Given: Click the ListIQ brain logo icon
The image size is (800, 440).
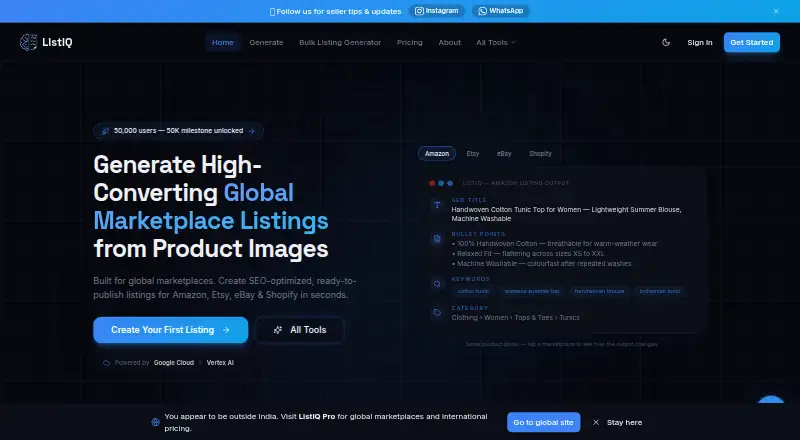Looking at the screenshot, I should coord(29,42).
